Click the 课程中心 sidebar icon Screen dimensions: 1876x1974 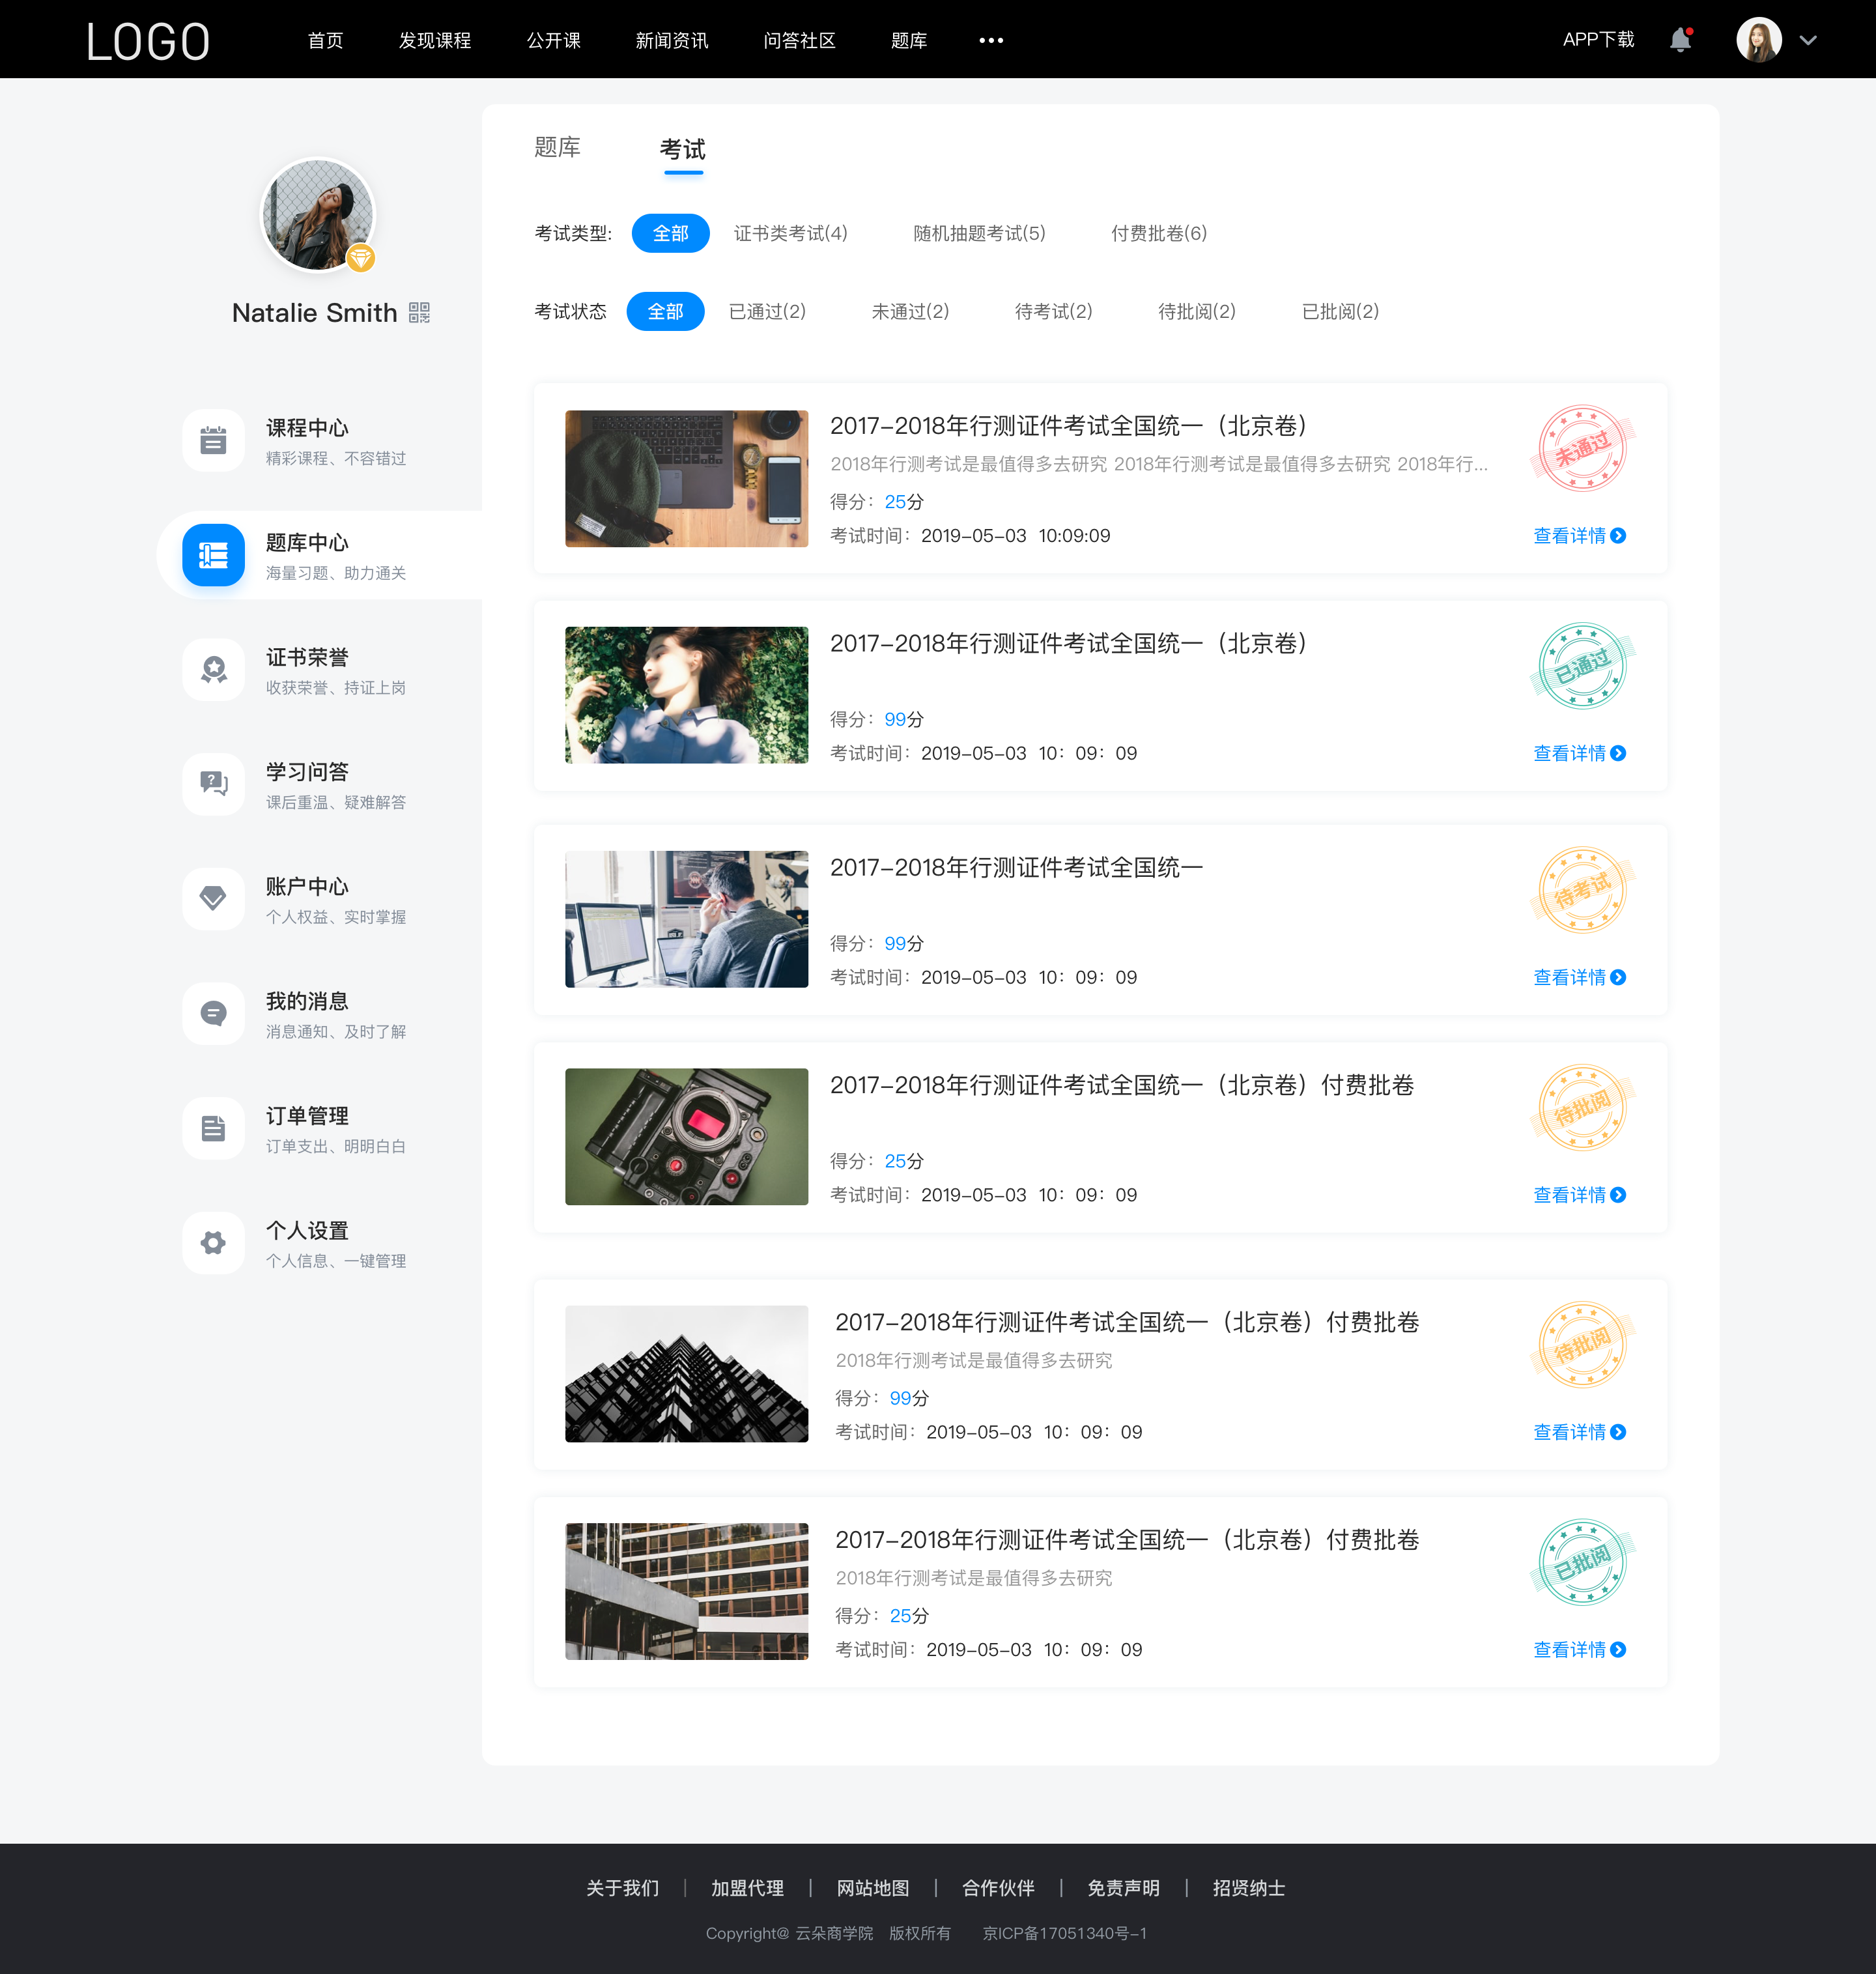(x=212, y=439)
